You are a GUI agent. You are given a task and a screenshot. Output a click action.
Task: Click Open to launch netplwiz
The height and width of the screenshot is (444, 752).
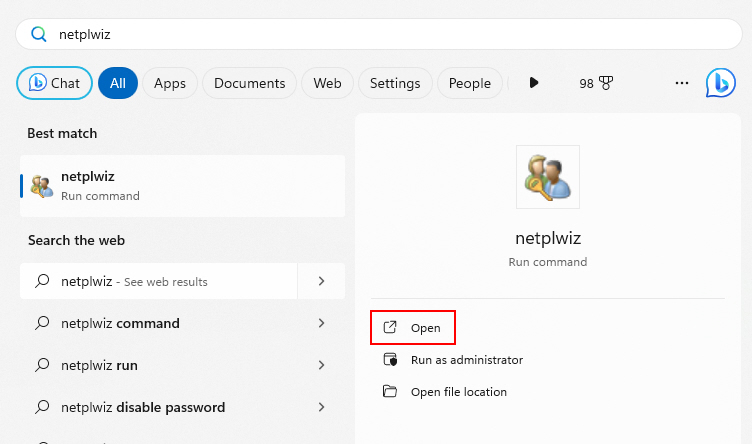(412, 327)
